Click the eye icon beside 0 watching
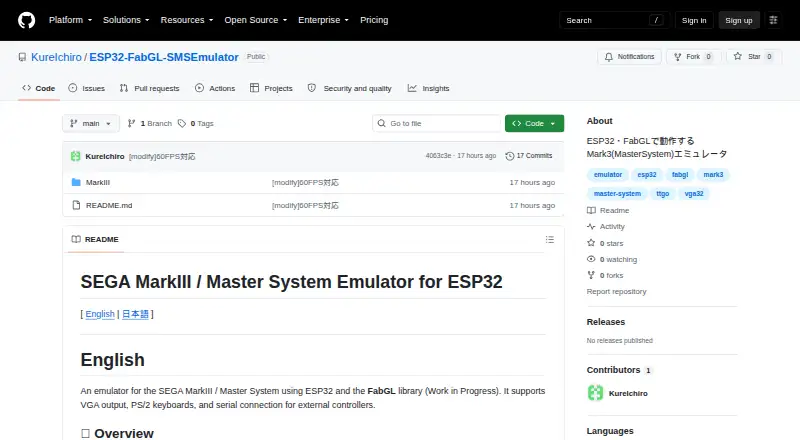Image resolution: width=800 pixels, height=440 pixels. [x=591, y=259]
